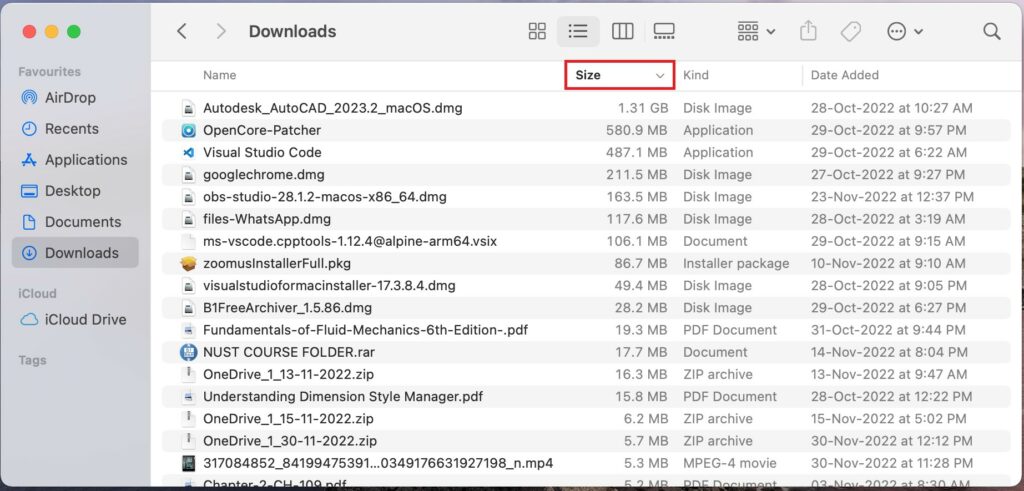Image resolution: width=1024 pixels, height=491 pixels.
Task: Click the Documents sidebar icon
Action: pos(29,222)
